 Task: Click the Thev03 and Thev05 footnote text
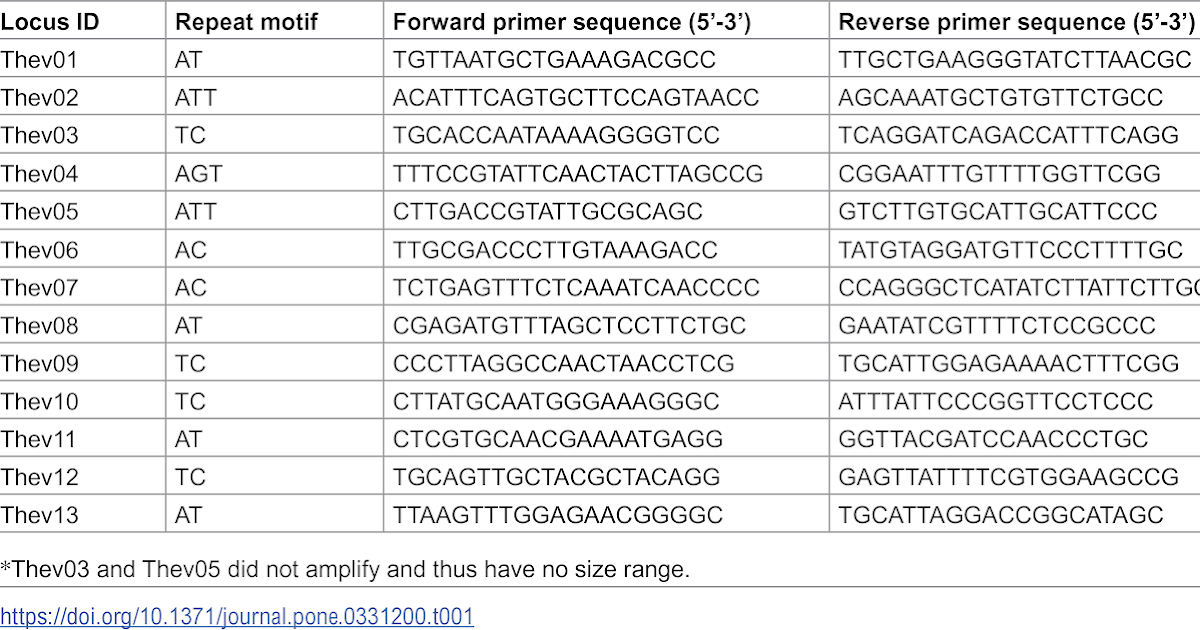click(345, 570)
